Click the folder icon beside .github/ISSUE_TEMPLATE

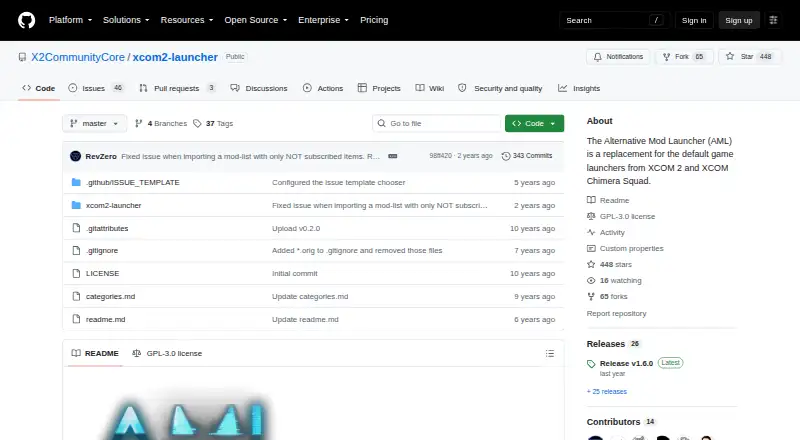click(x=76, y=182)
